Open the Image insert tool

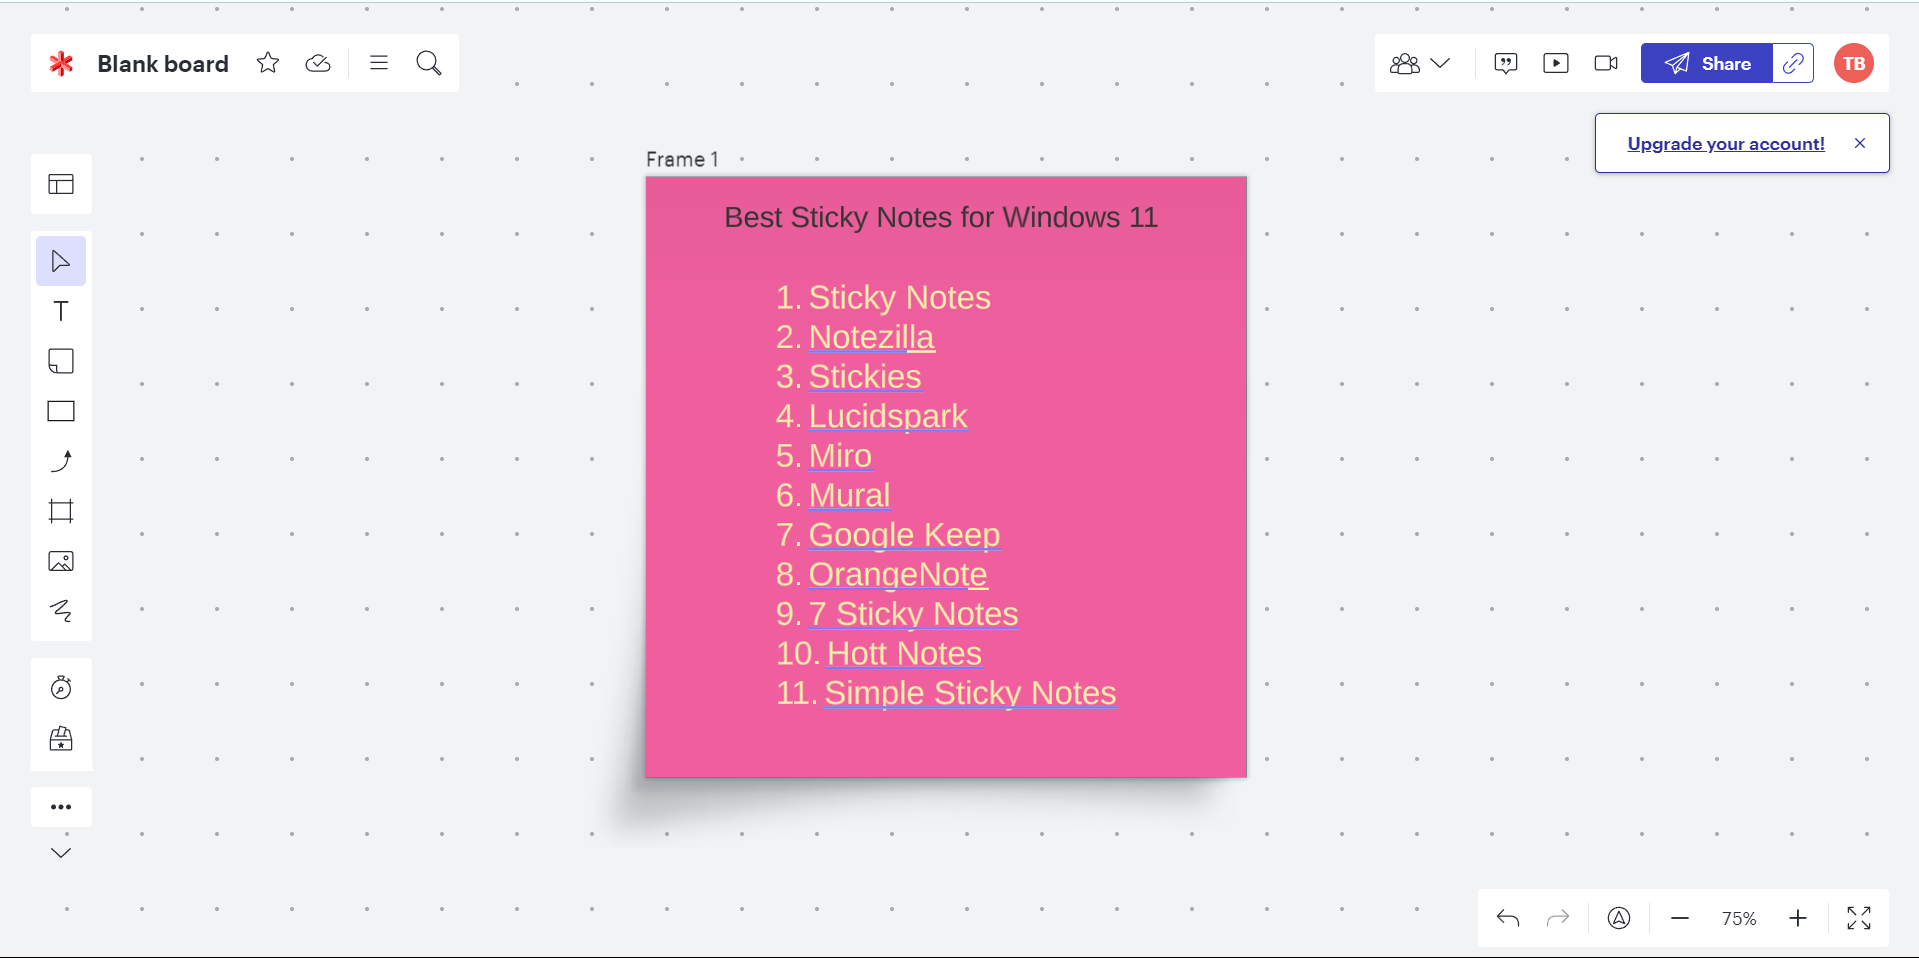(61, 561)
